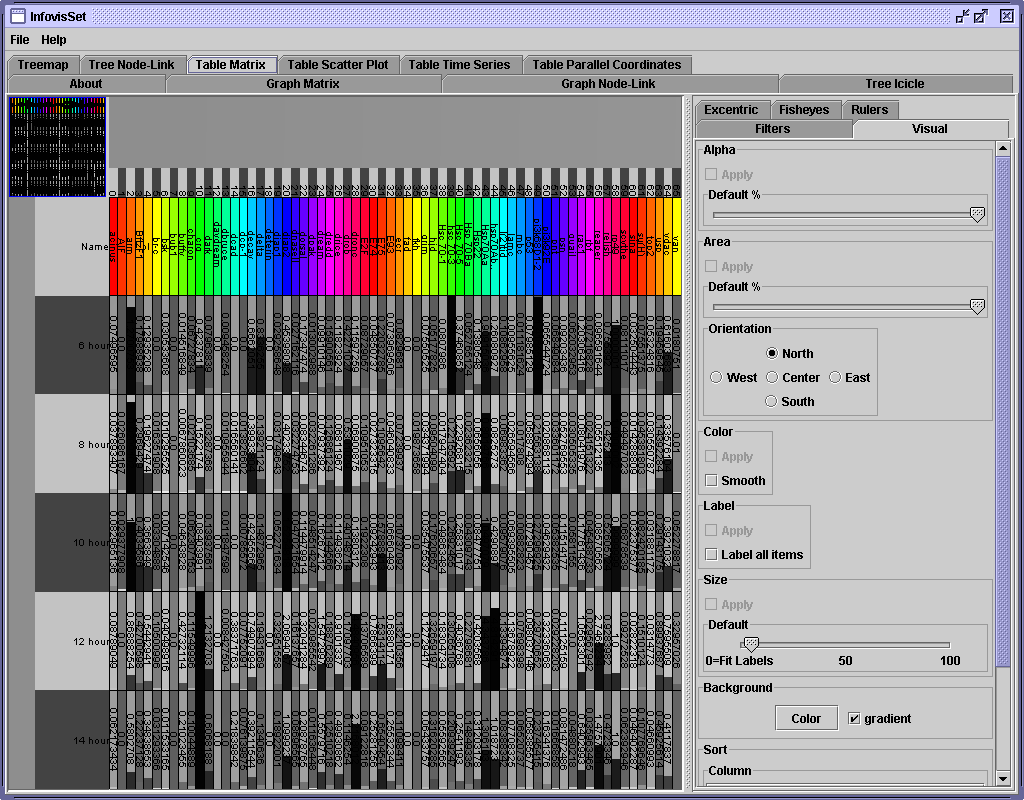Open the Help menu
1024x800 pixels.
tap(54, 40)
